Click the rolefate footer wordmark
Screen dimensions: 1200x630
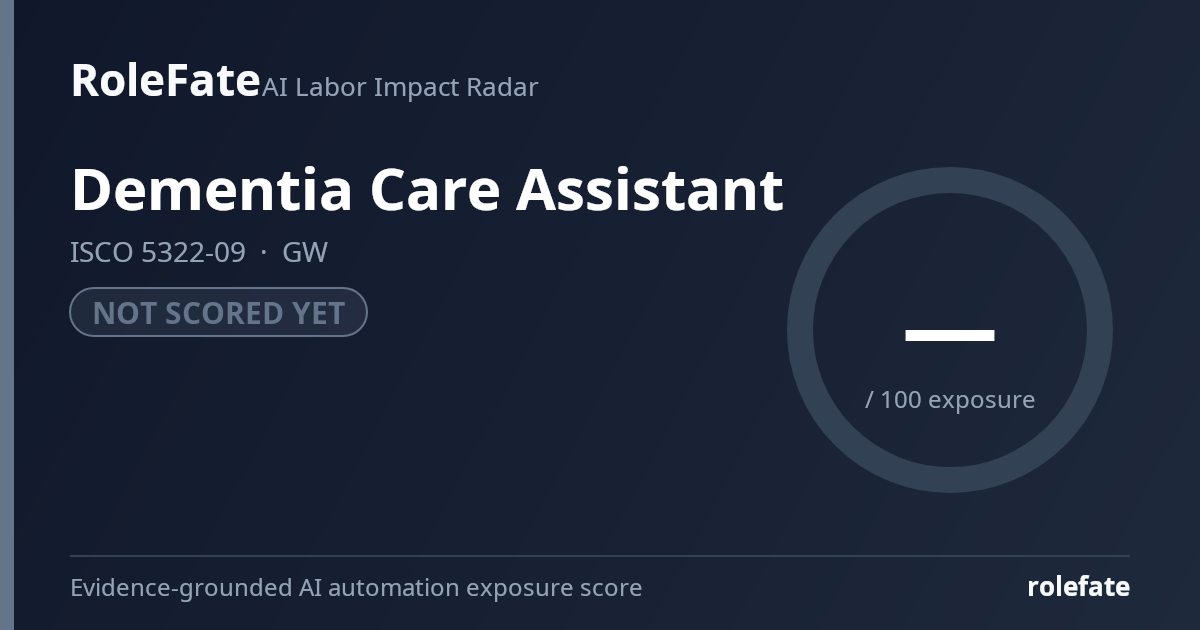pos(1078,587)
